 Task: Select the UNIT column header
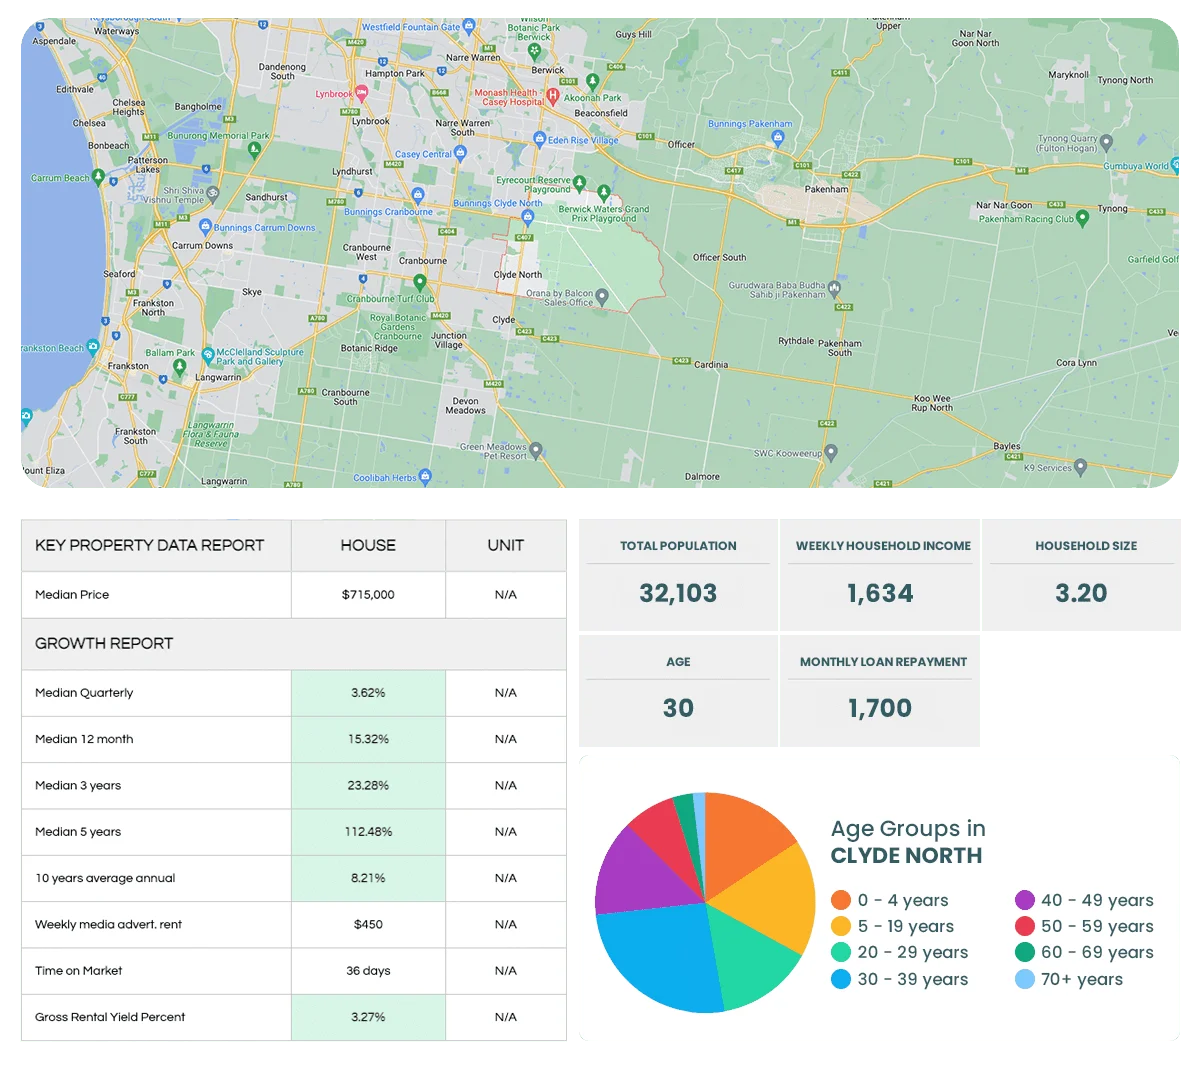505,545
